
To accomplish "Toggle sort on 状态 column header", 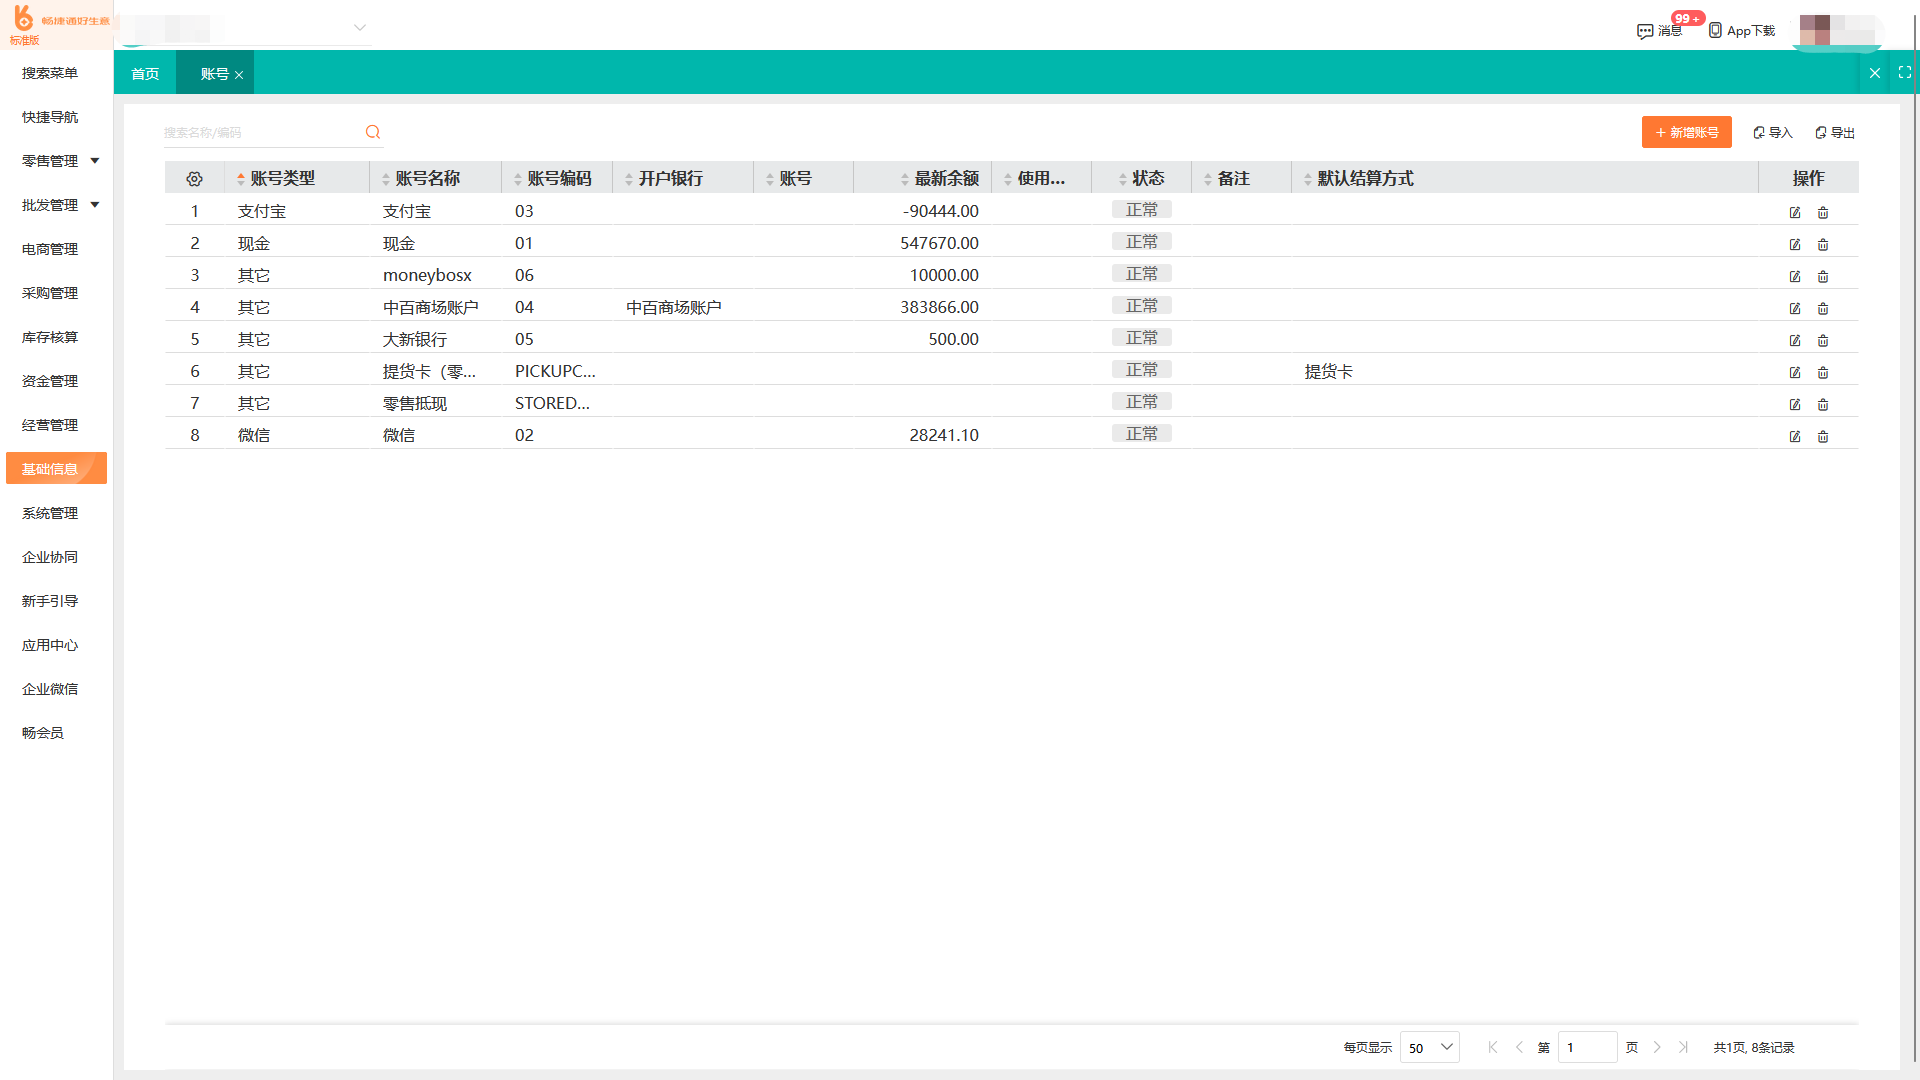I will pos(1143,178).
